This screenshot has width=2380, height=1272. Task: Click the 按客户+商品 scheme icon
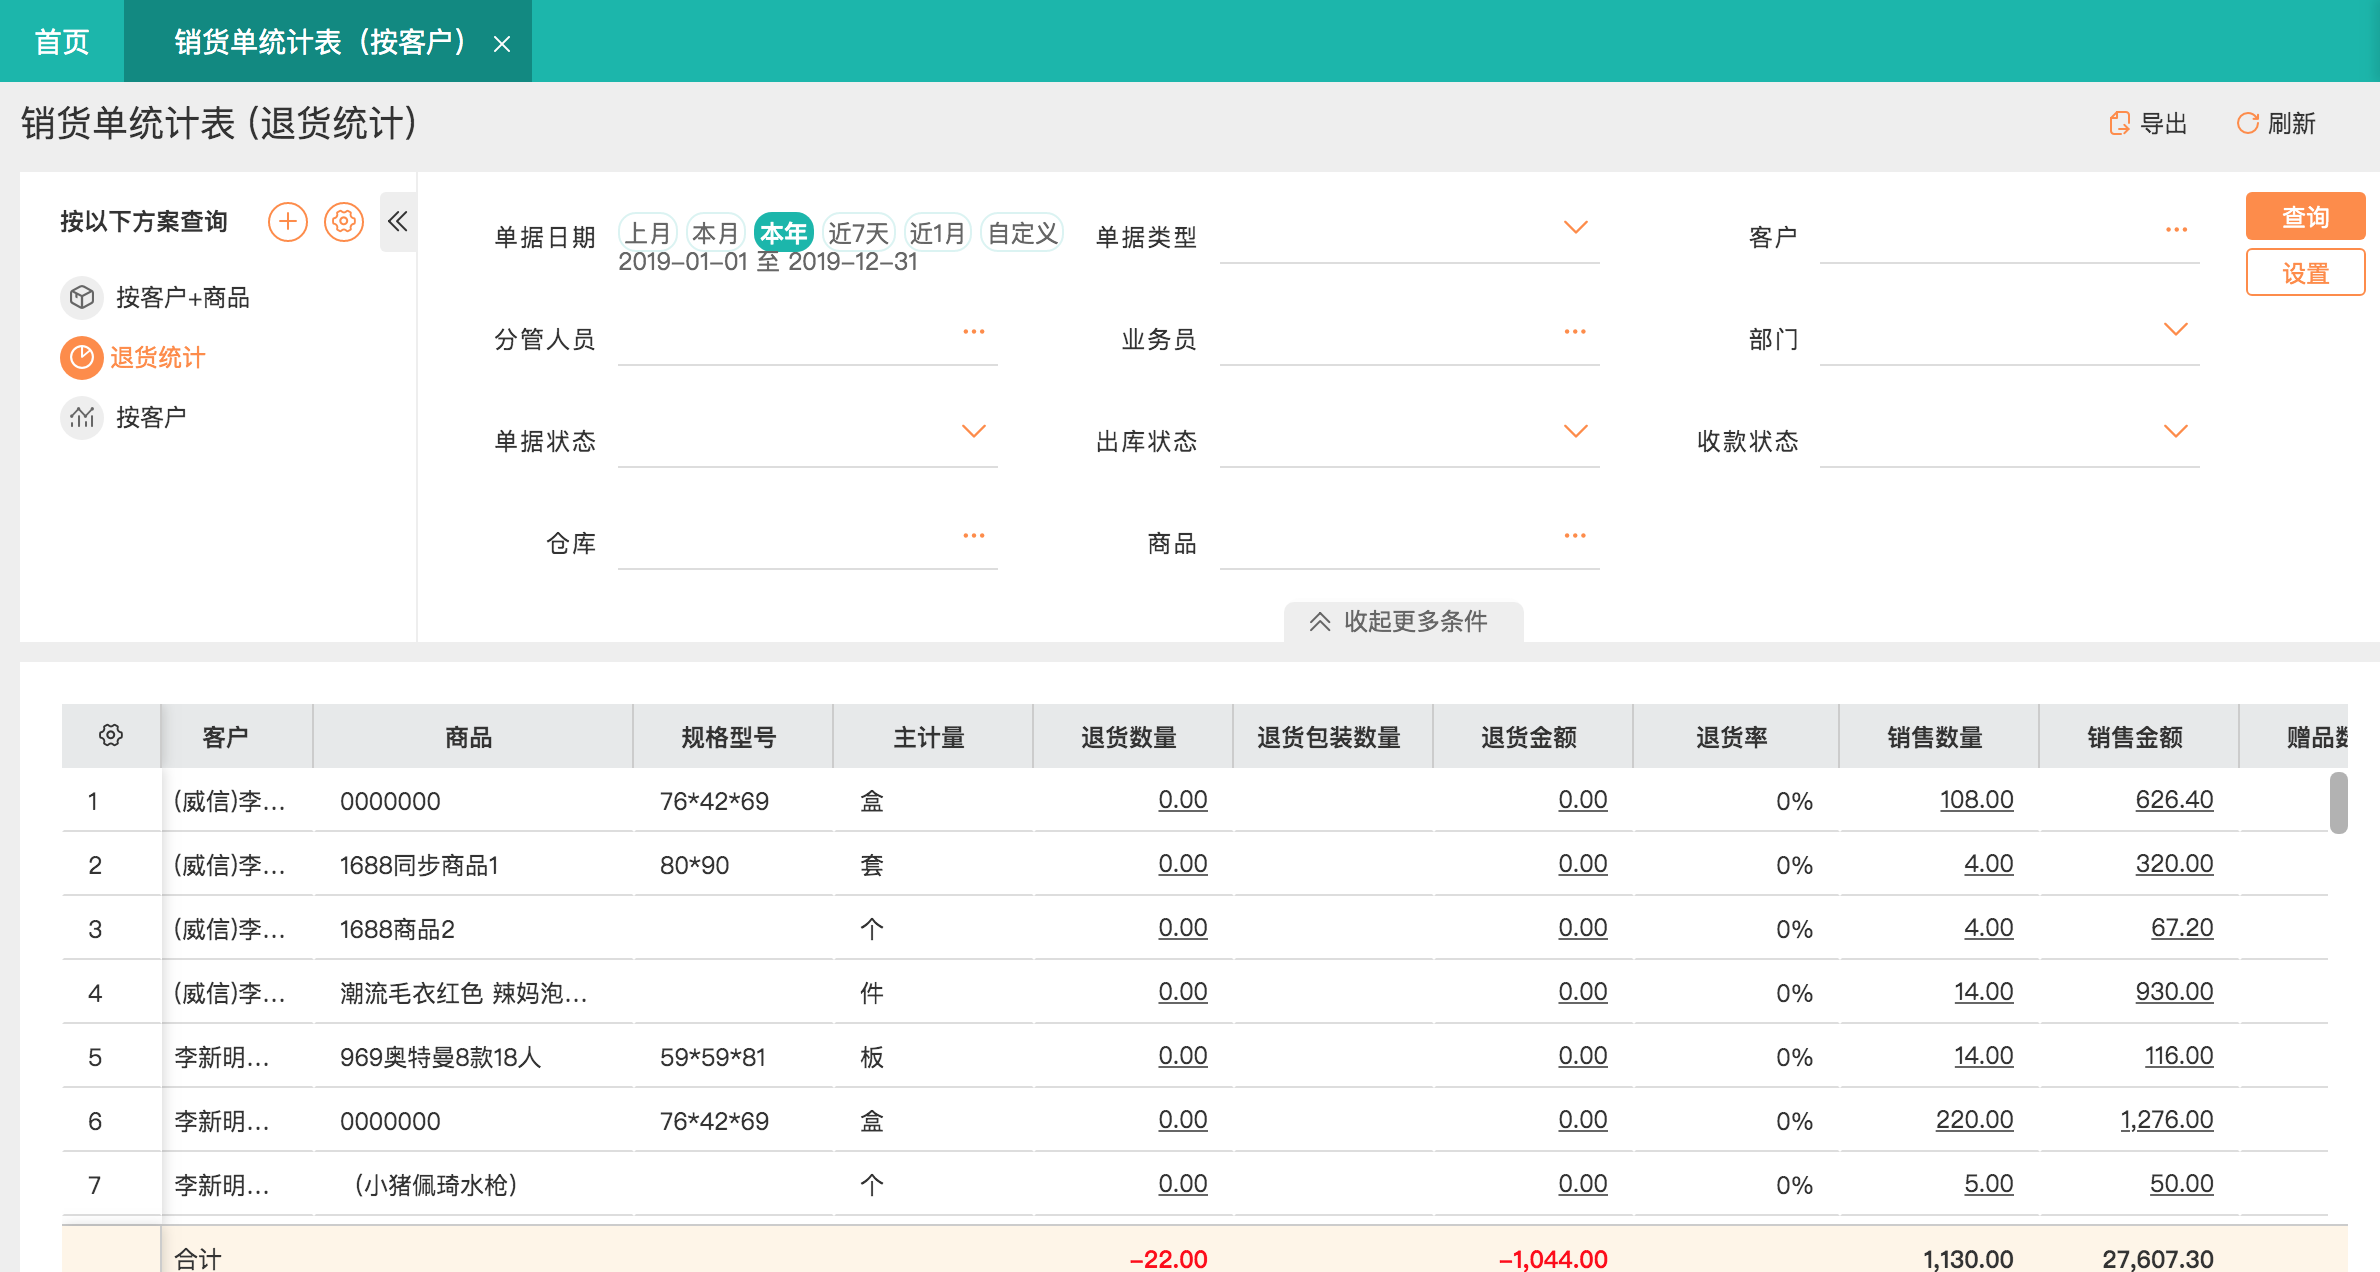point(79,296)
